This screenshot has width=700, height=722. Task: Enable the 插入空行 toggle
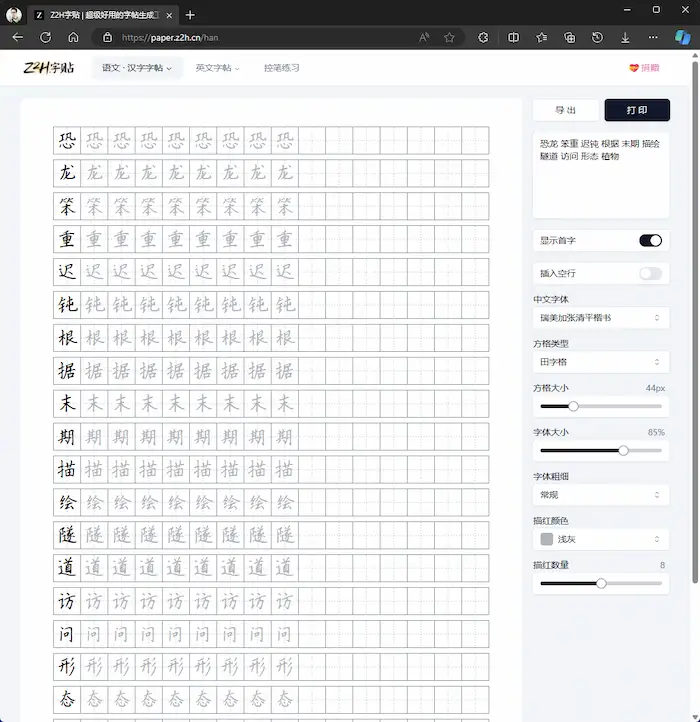pyautogui.click(x=650, y=273)
